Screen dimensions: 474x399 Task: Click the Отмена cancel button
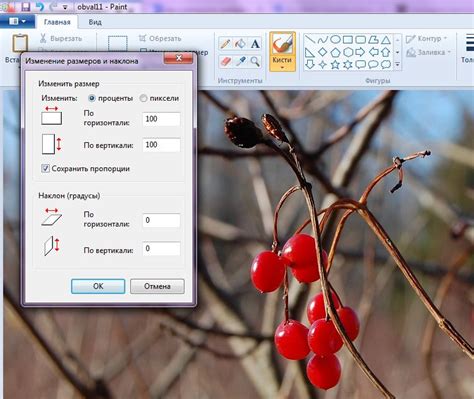157,286
